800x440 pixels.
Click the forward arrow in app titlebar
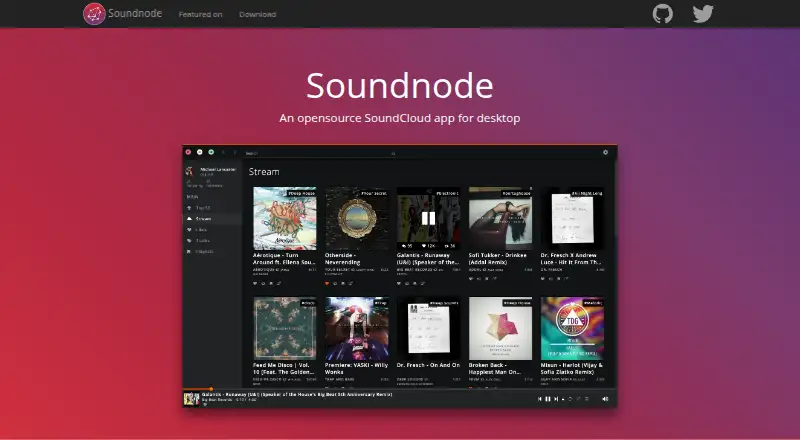point(235,152)
